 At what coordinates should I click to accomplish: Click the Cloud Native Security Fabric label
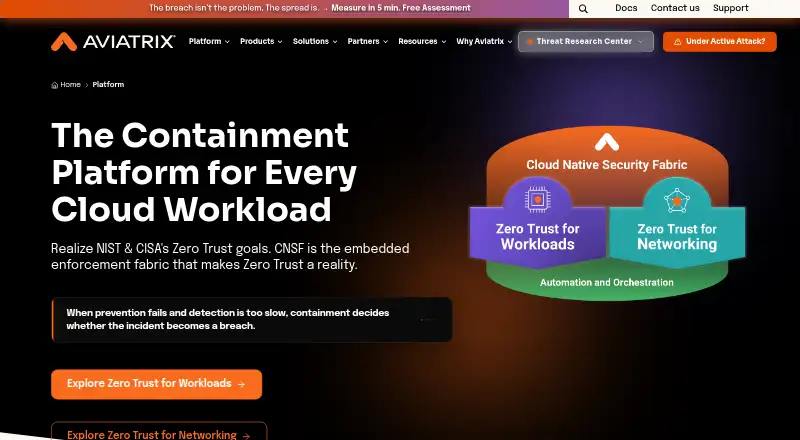pos(607,165)
